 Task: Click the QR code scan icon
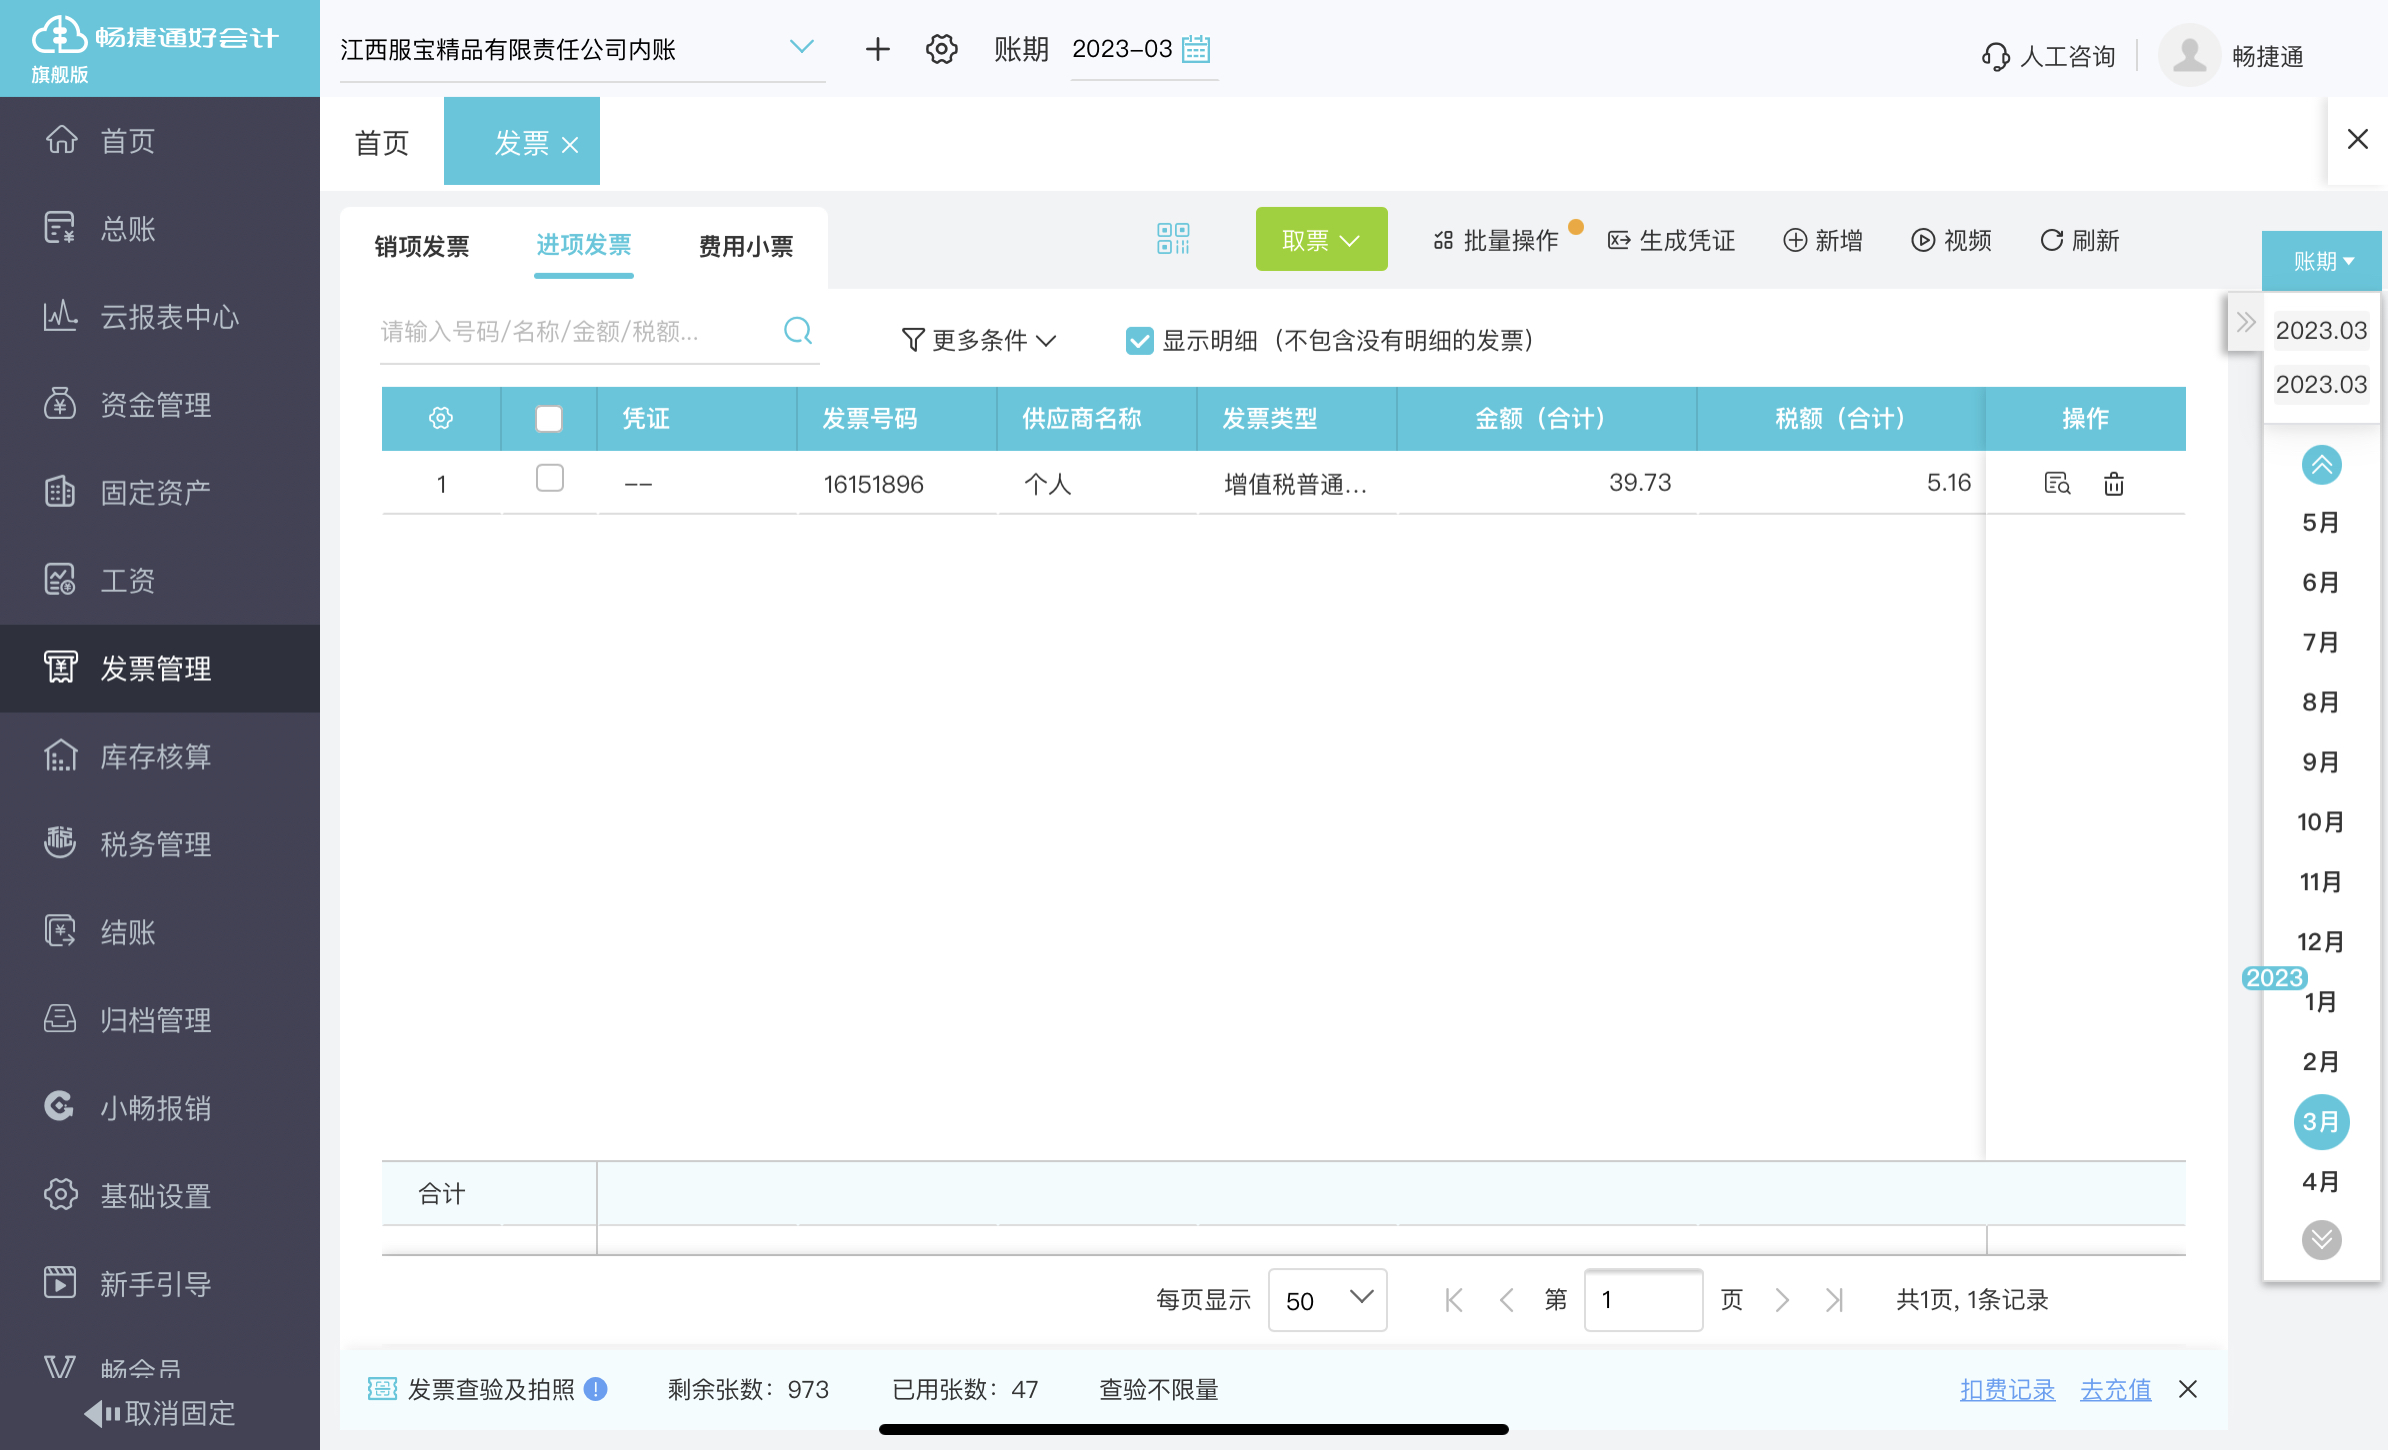coord(1174,239)
